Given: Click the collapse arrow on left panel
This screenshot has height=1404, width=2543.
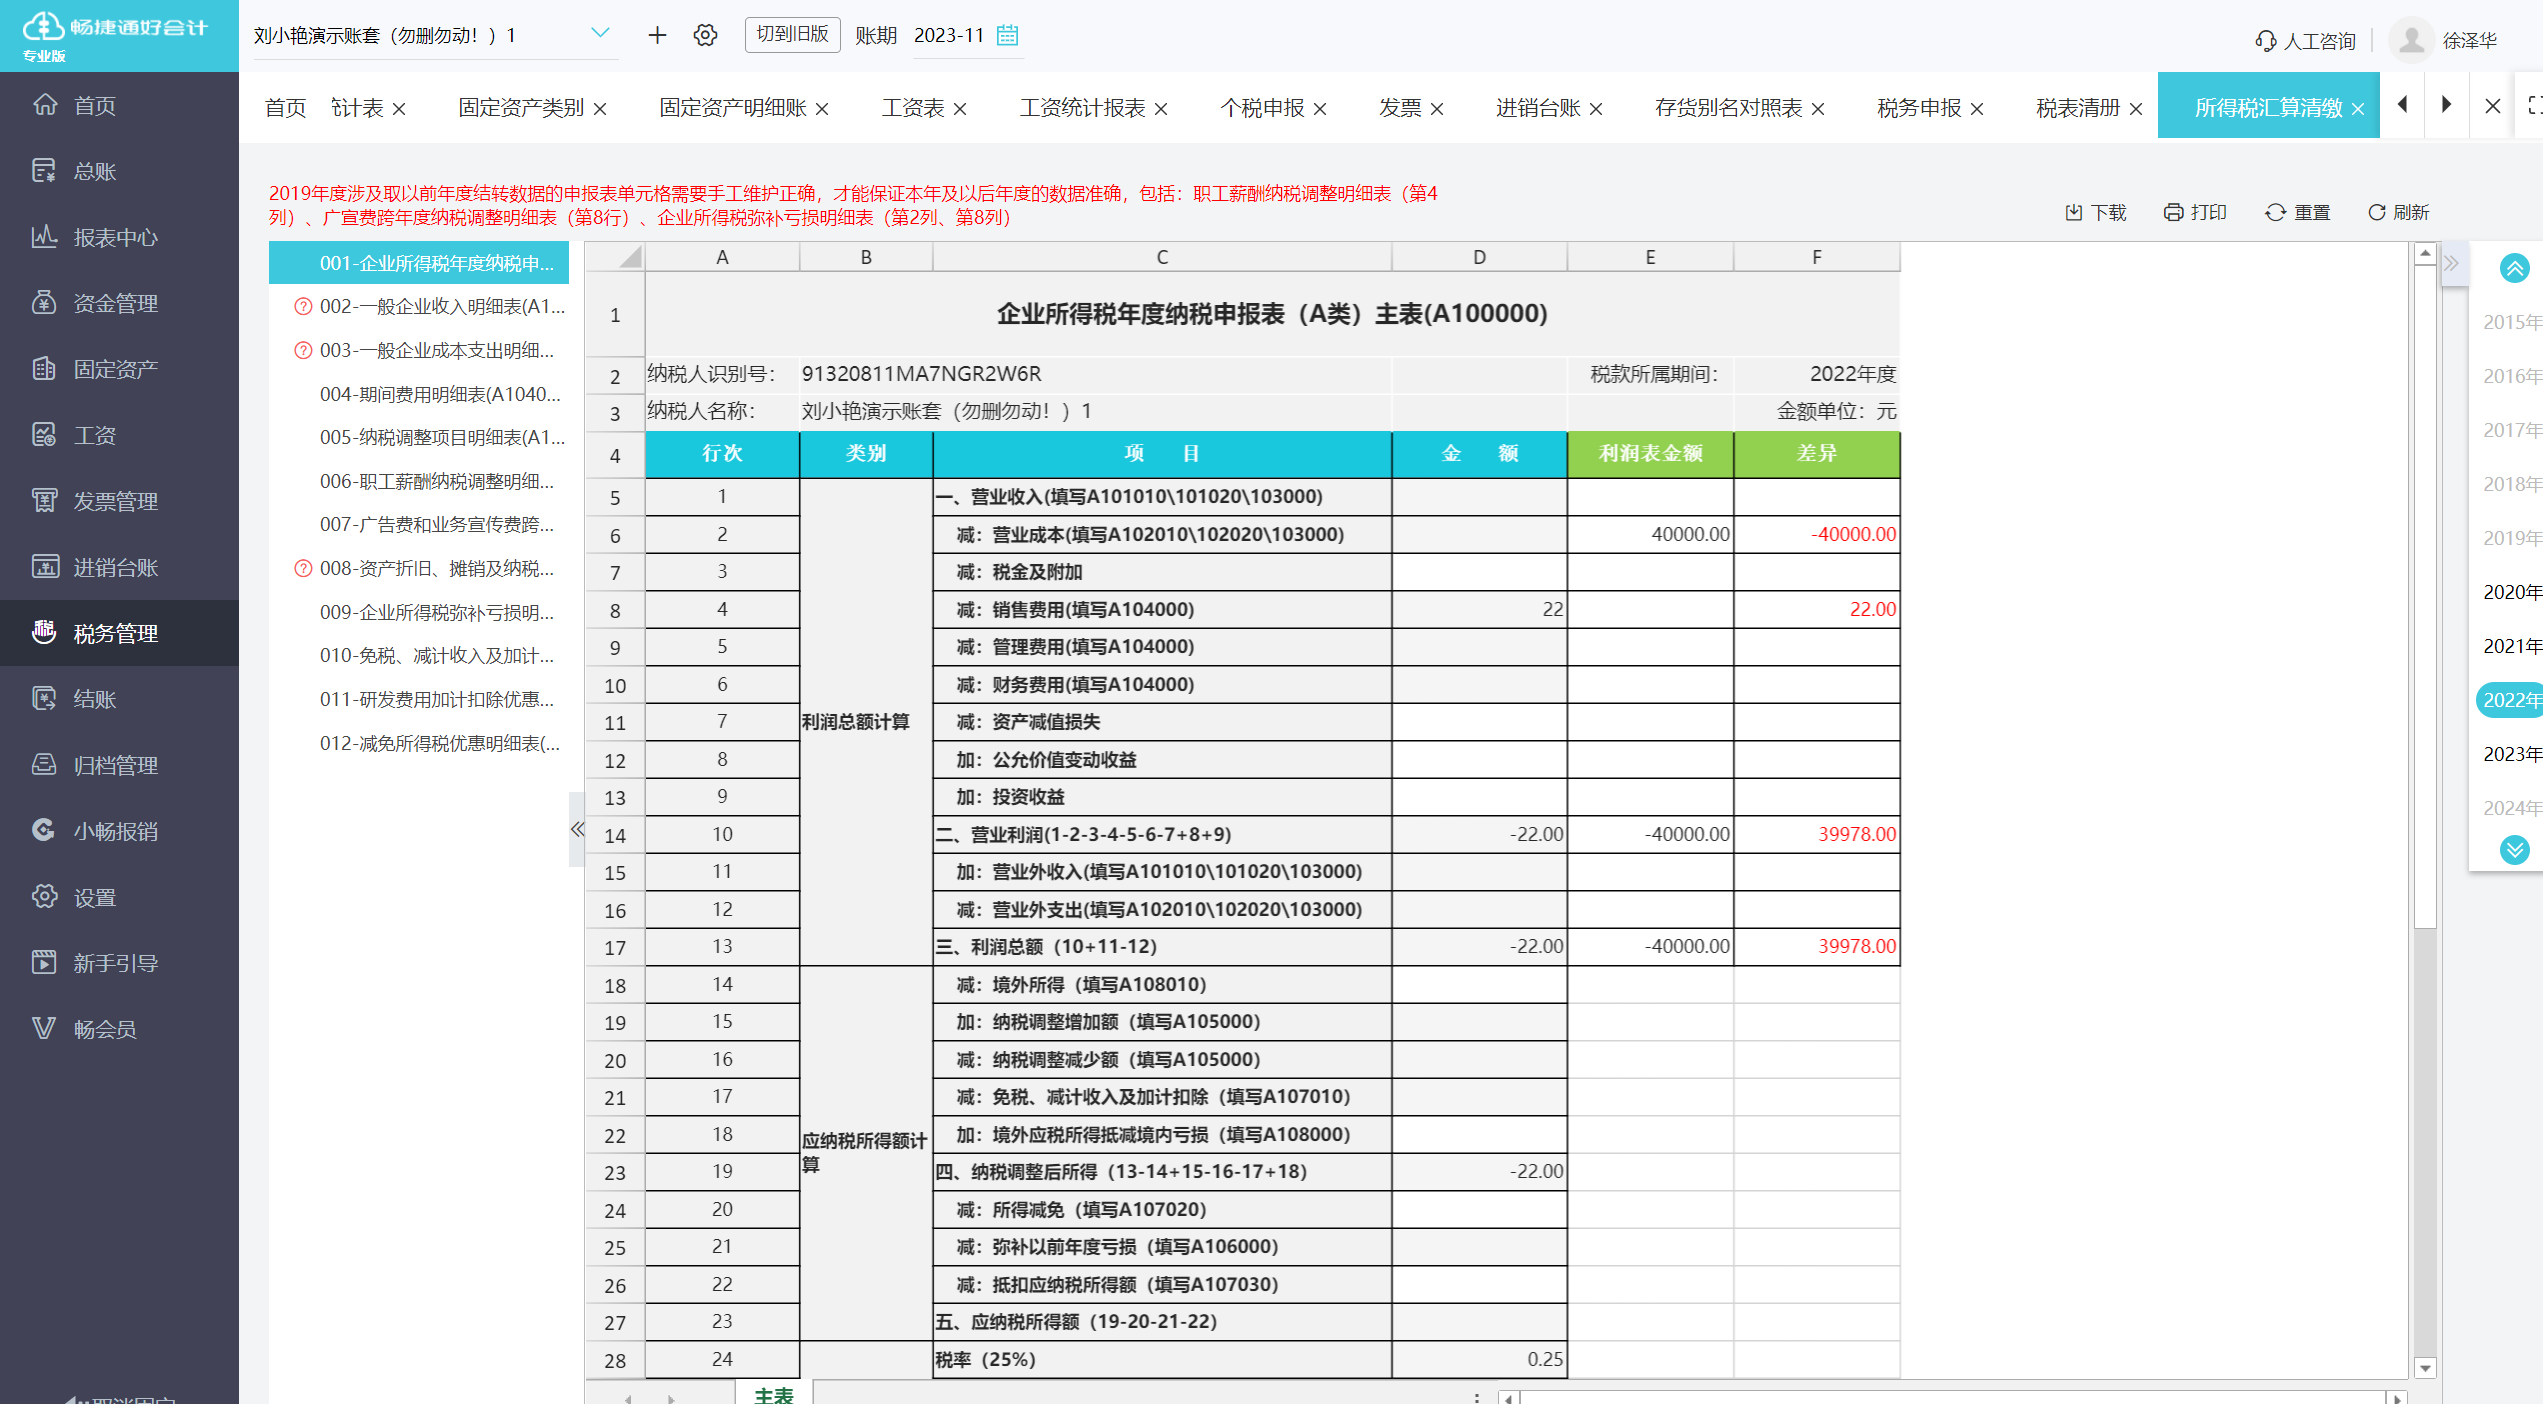Looking at the screenshot, I should [577, 830].
